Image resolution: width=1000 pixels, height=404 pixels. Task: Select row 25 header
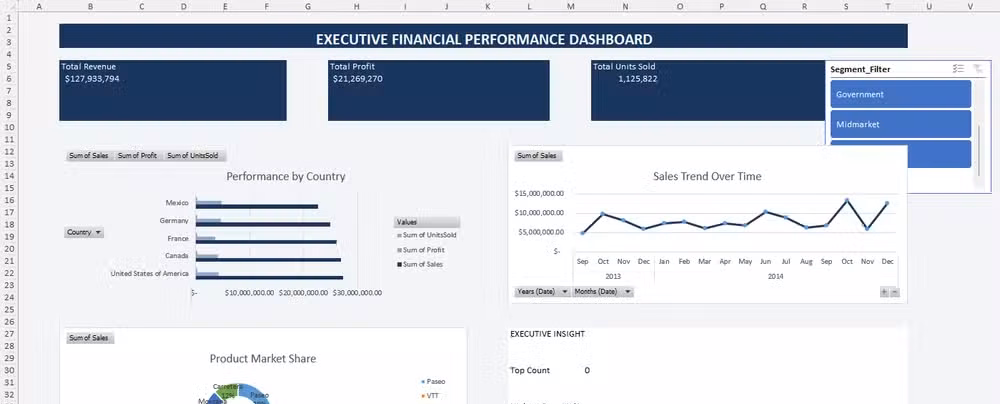[x=9, y=310]
